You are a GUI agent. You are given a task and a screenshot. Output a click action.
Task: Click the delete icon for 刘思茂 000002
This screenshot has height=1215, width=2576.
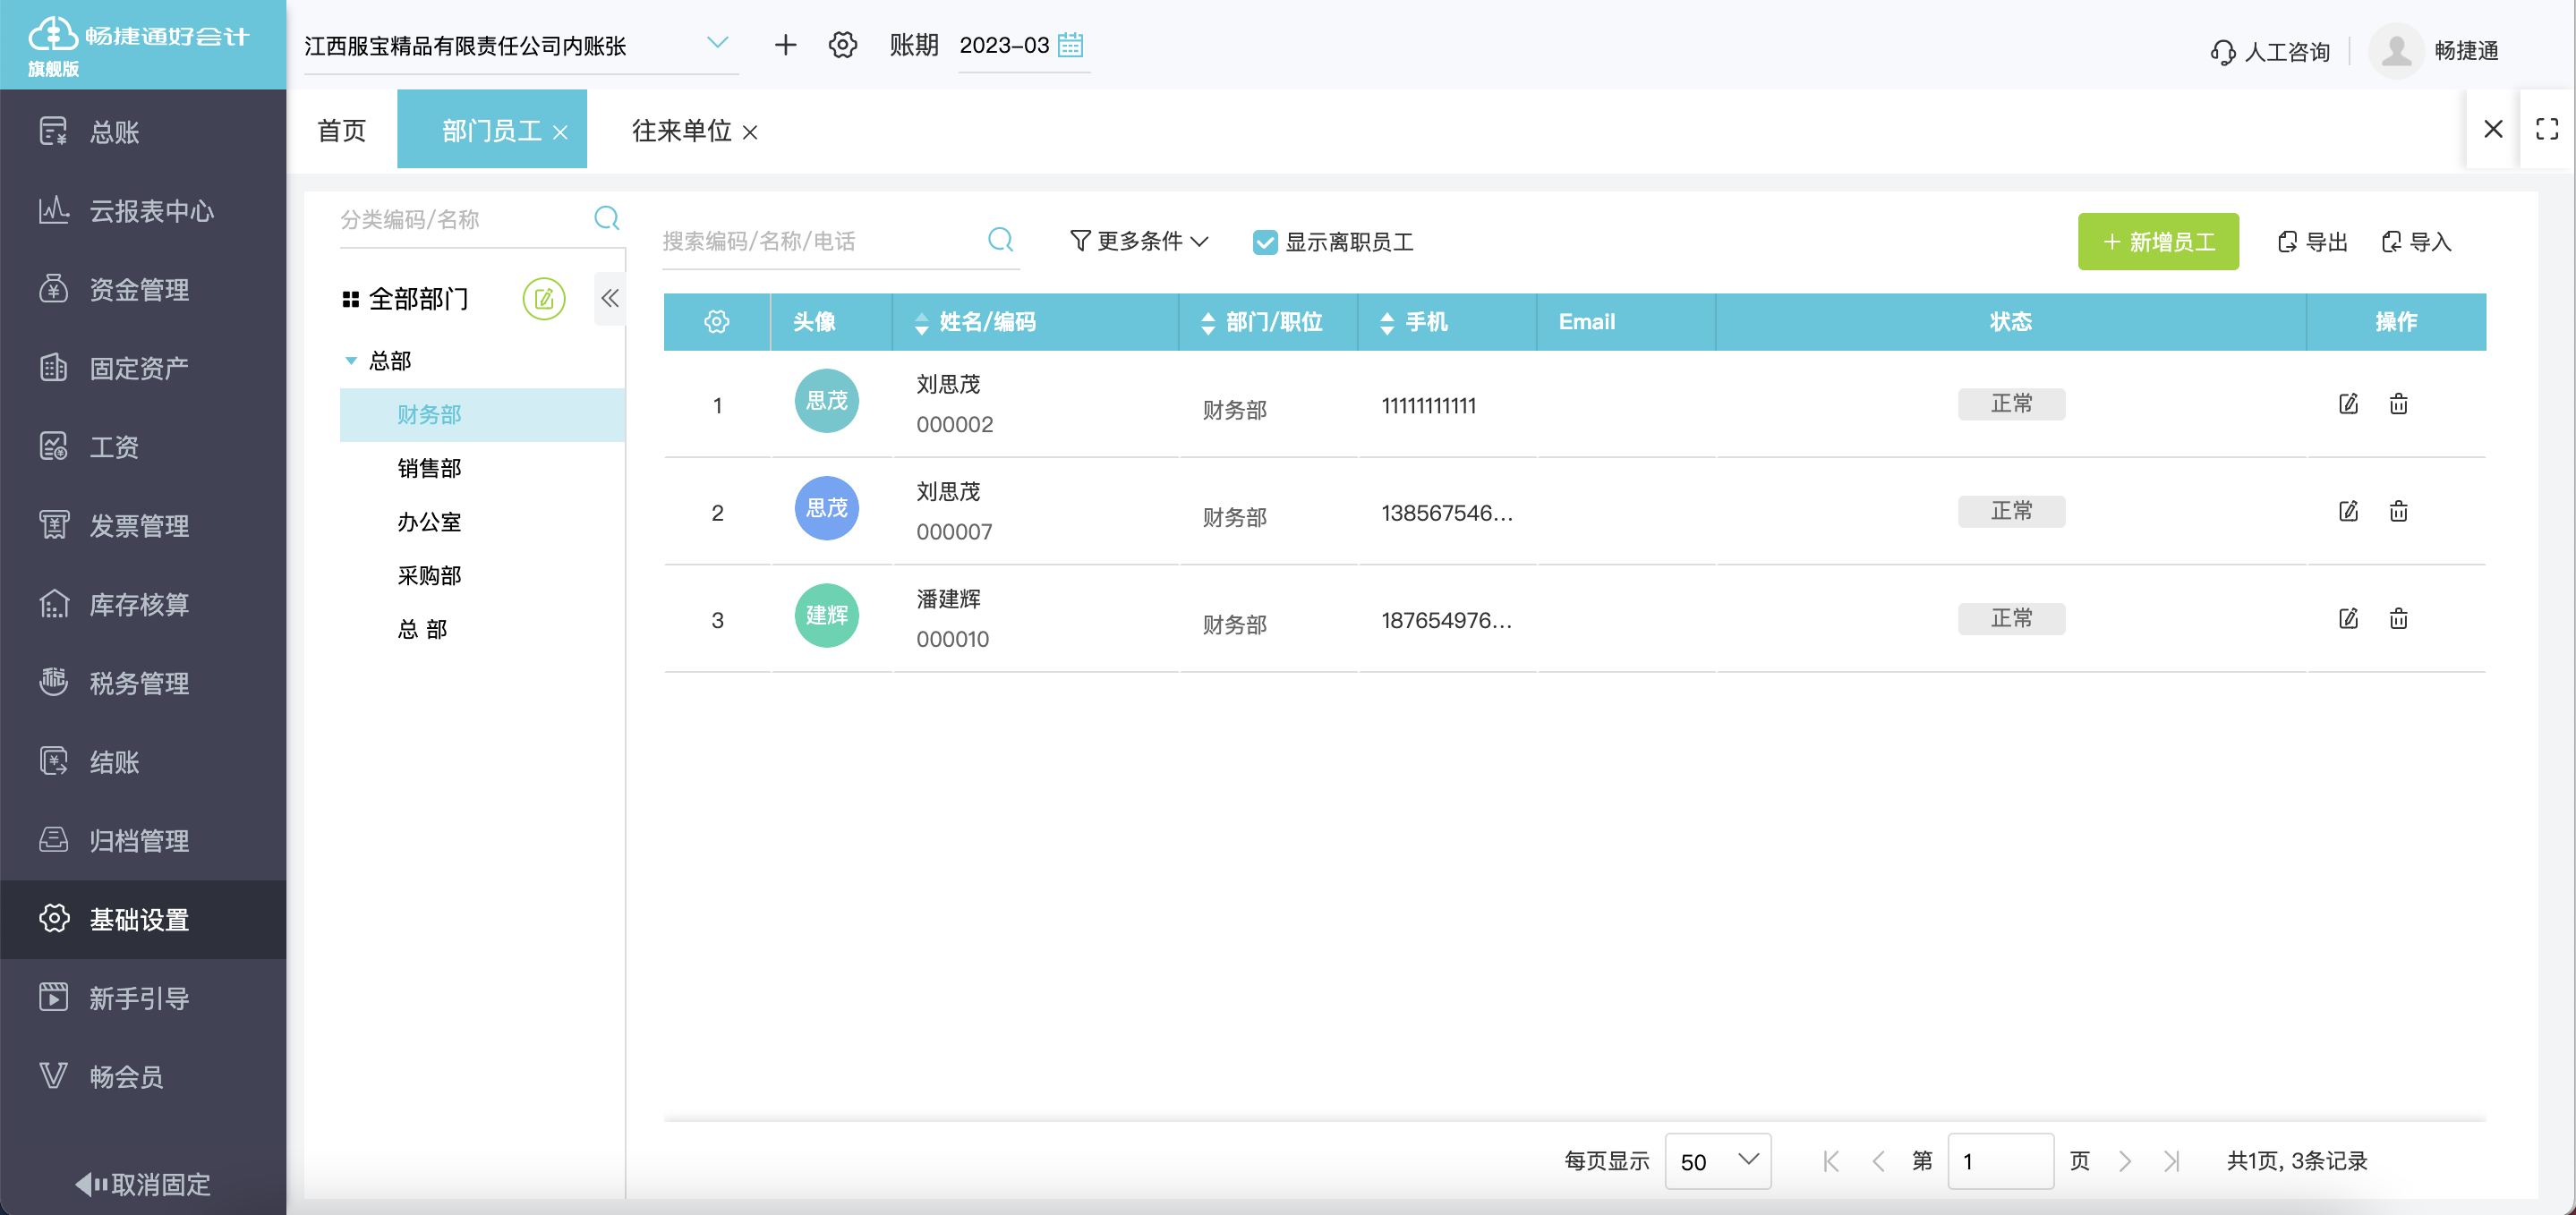click(2399, 403)
